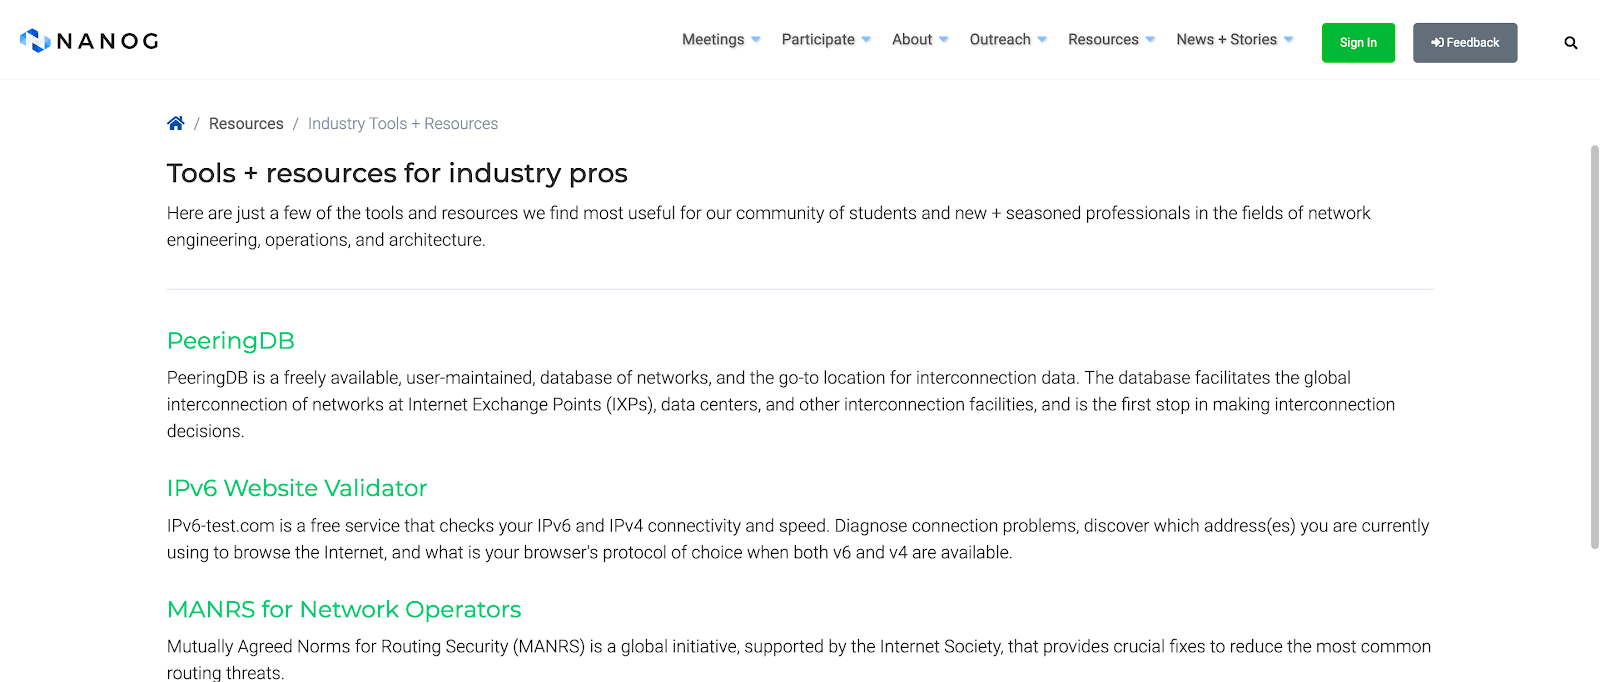1600x682 pixels.
Task: Open the site search
Action: point(1570,42)
